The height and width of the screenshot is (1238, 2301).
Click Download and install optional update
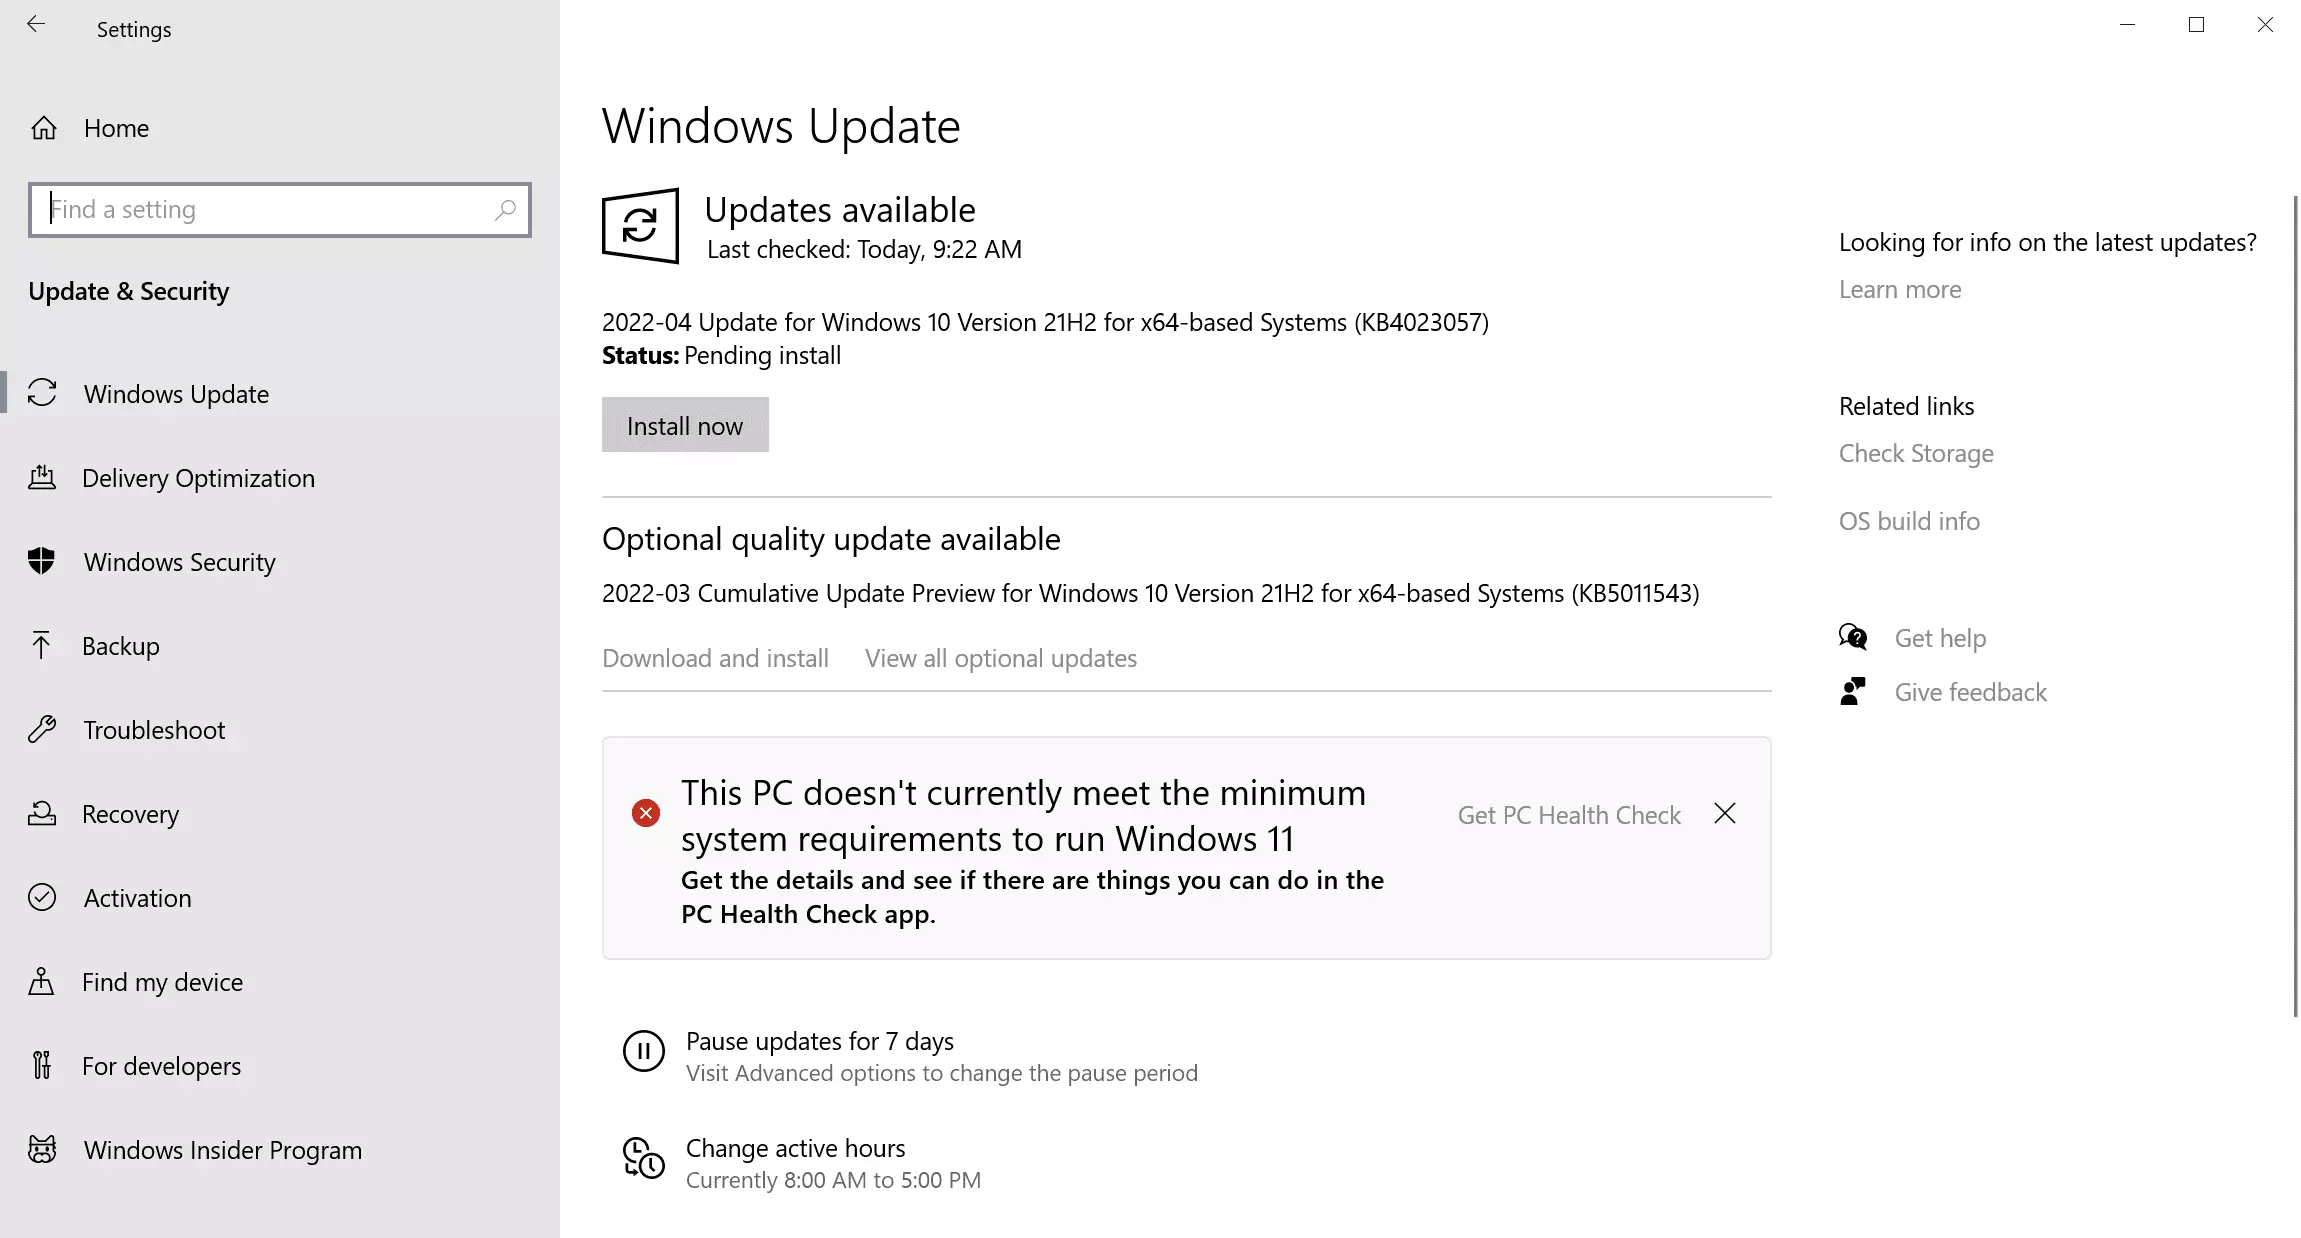click(x=715, y=657)
